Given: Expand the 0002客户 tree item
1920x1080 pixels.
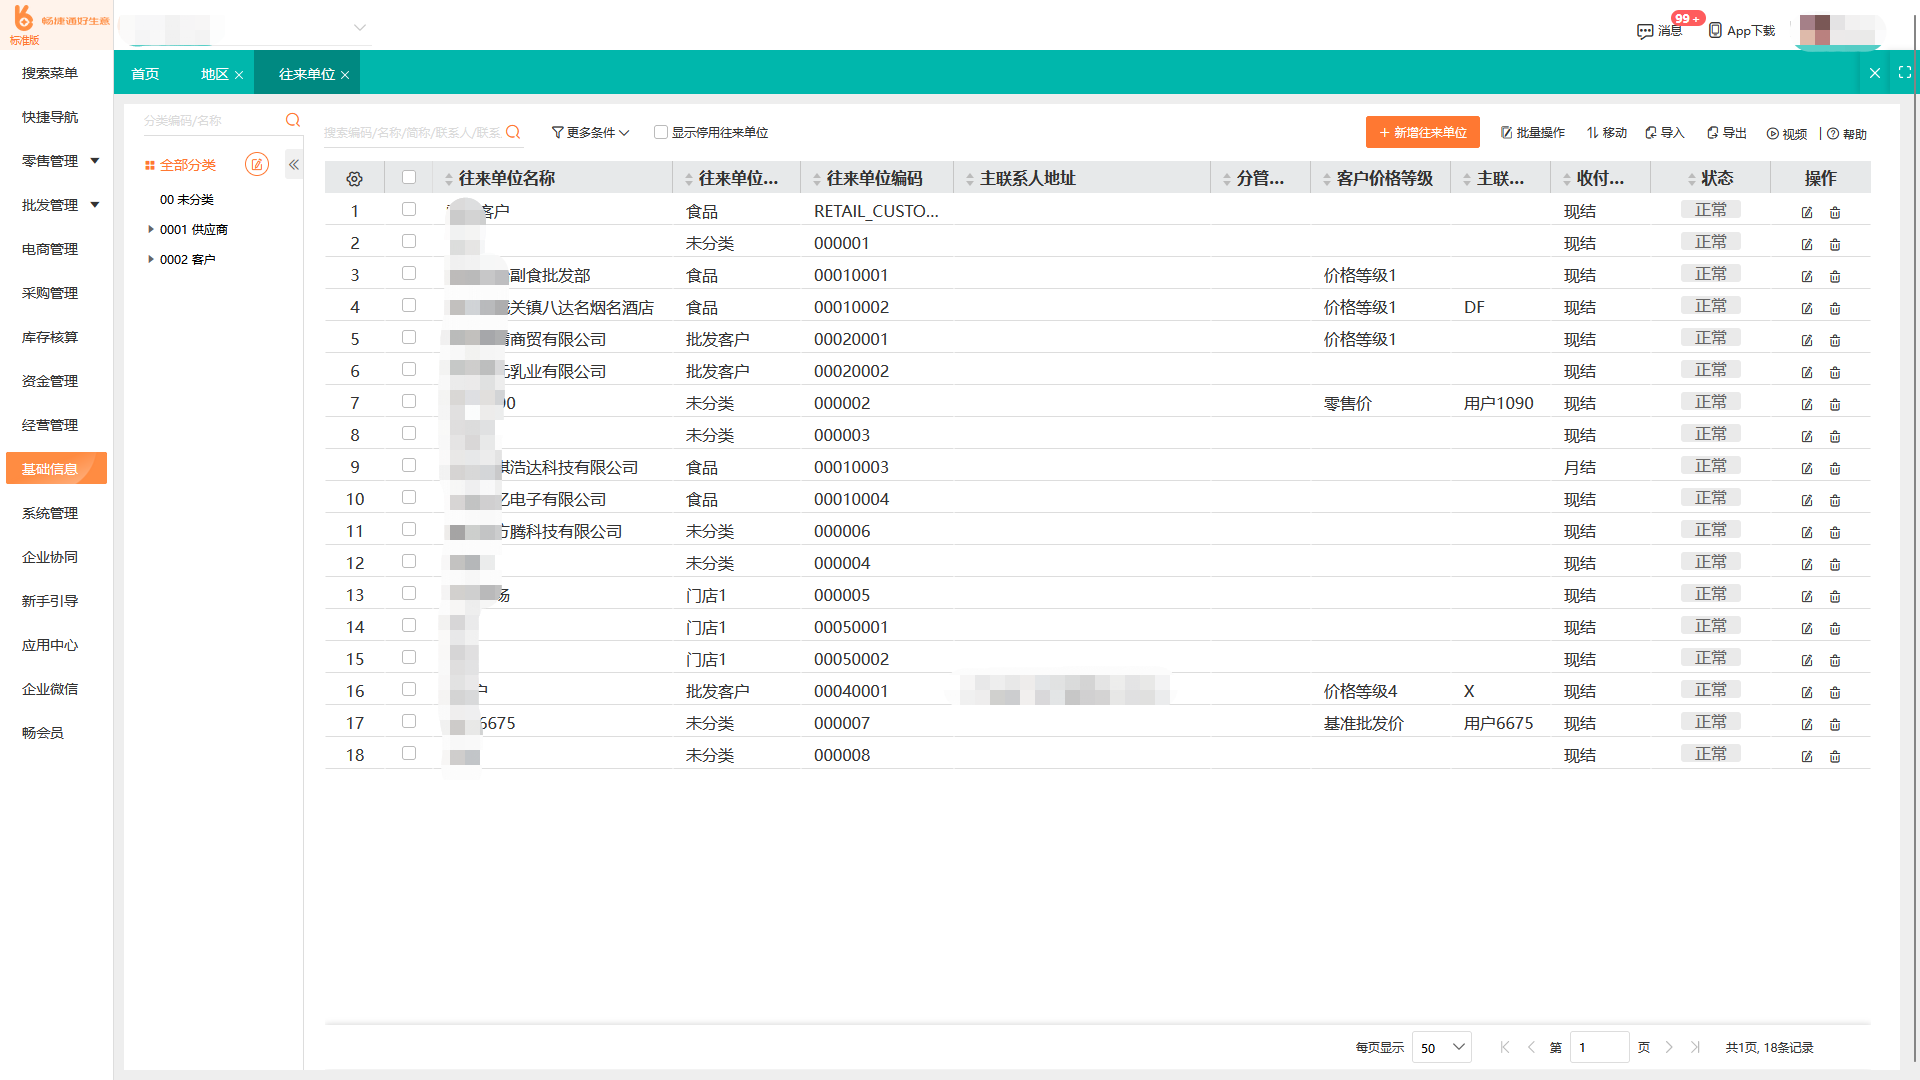Looking at the screenshot, I should click(x=149, y=260).
